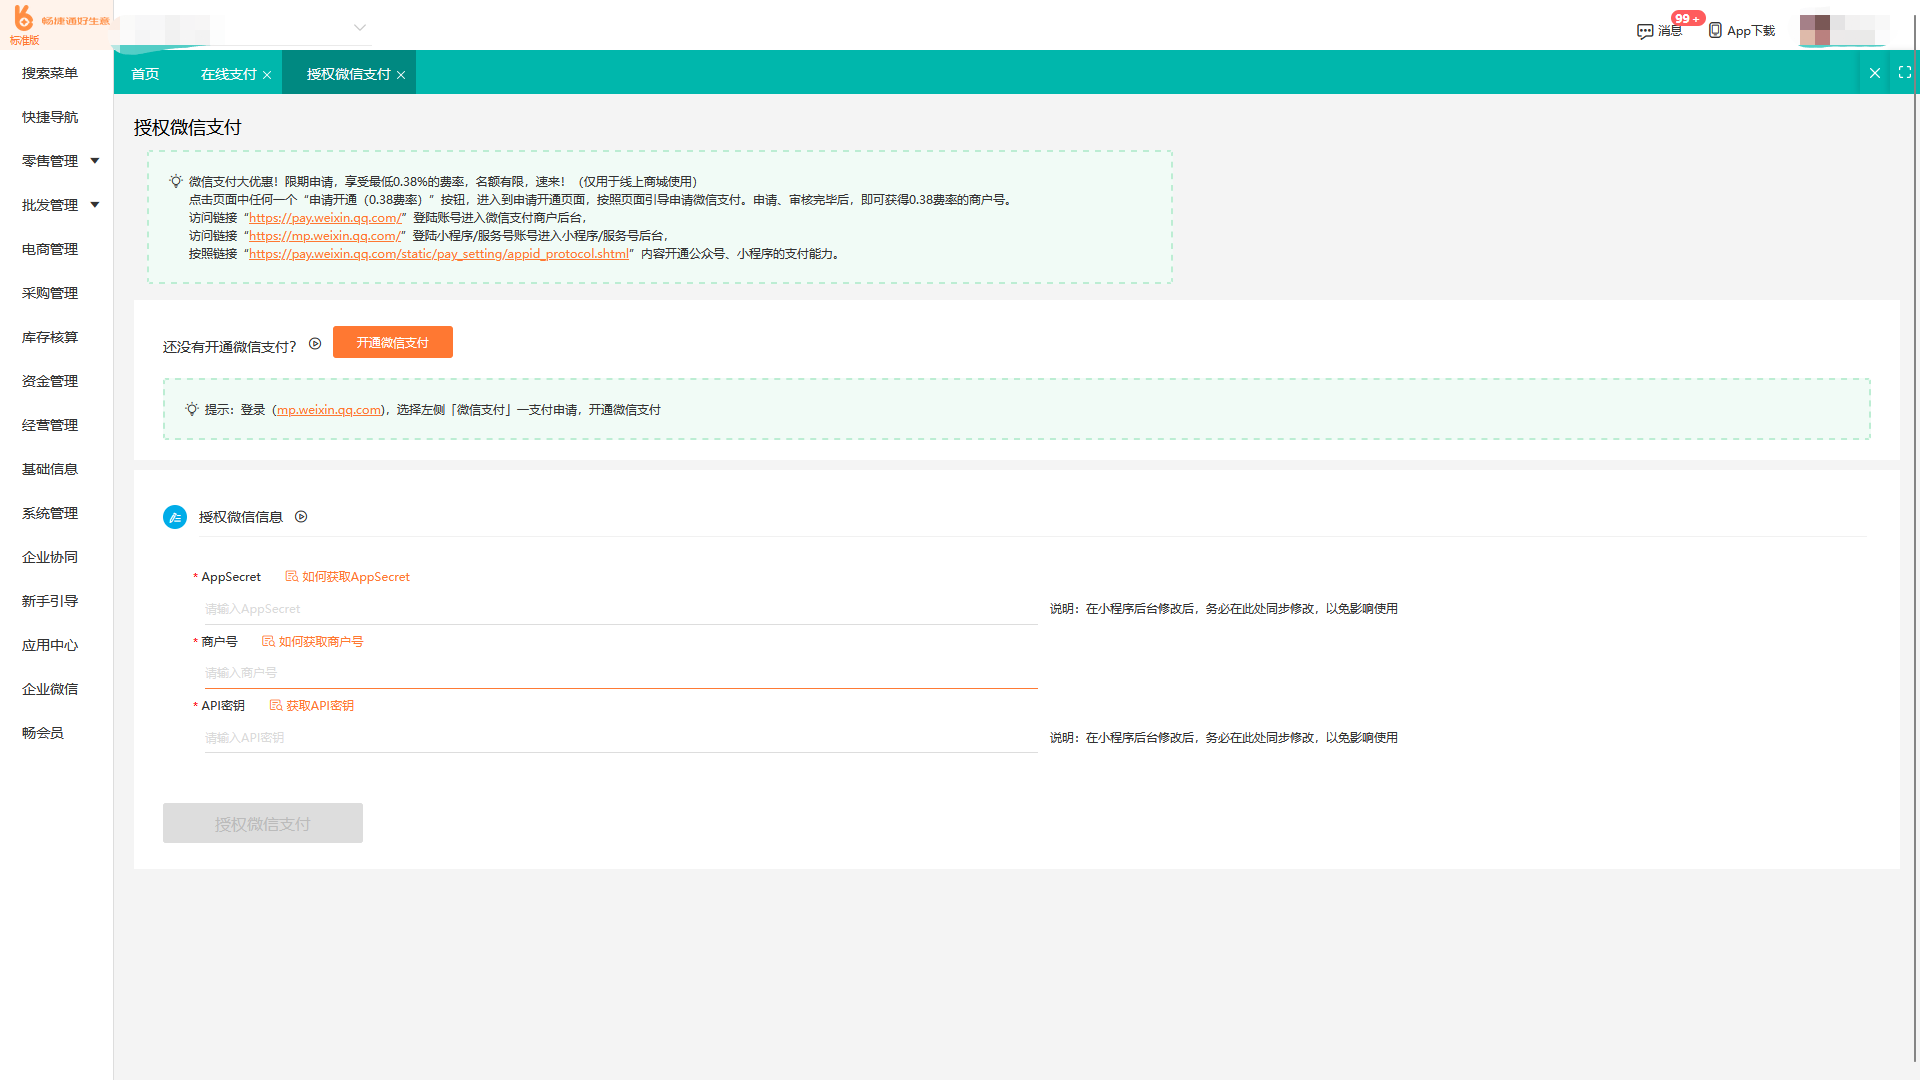Click the 取ApiAPI密钥 help icon
Viewport: 1920px width, 1080px height.
(273, 704)
